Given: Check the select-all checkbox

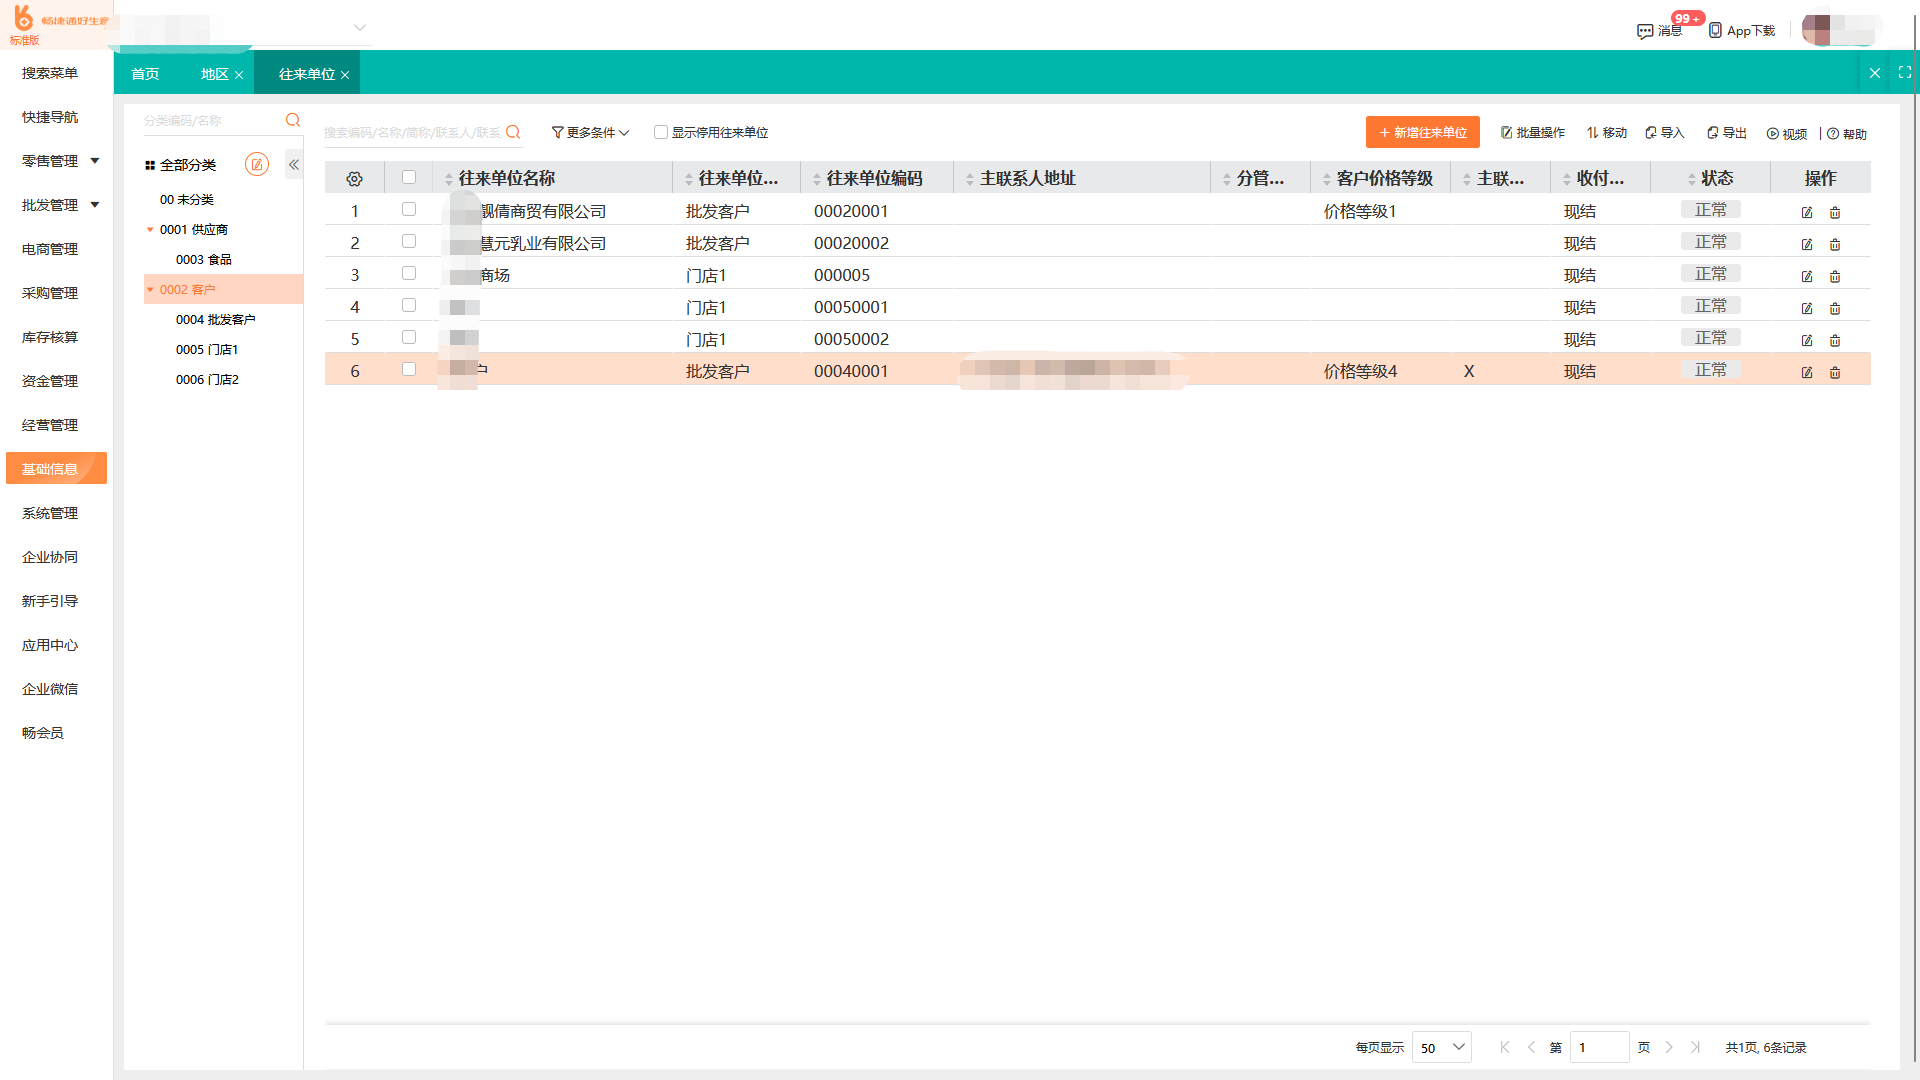Looking at the screenshot, I should [x=410, y=178].
